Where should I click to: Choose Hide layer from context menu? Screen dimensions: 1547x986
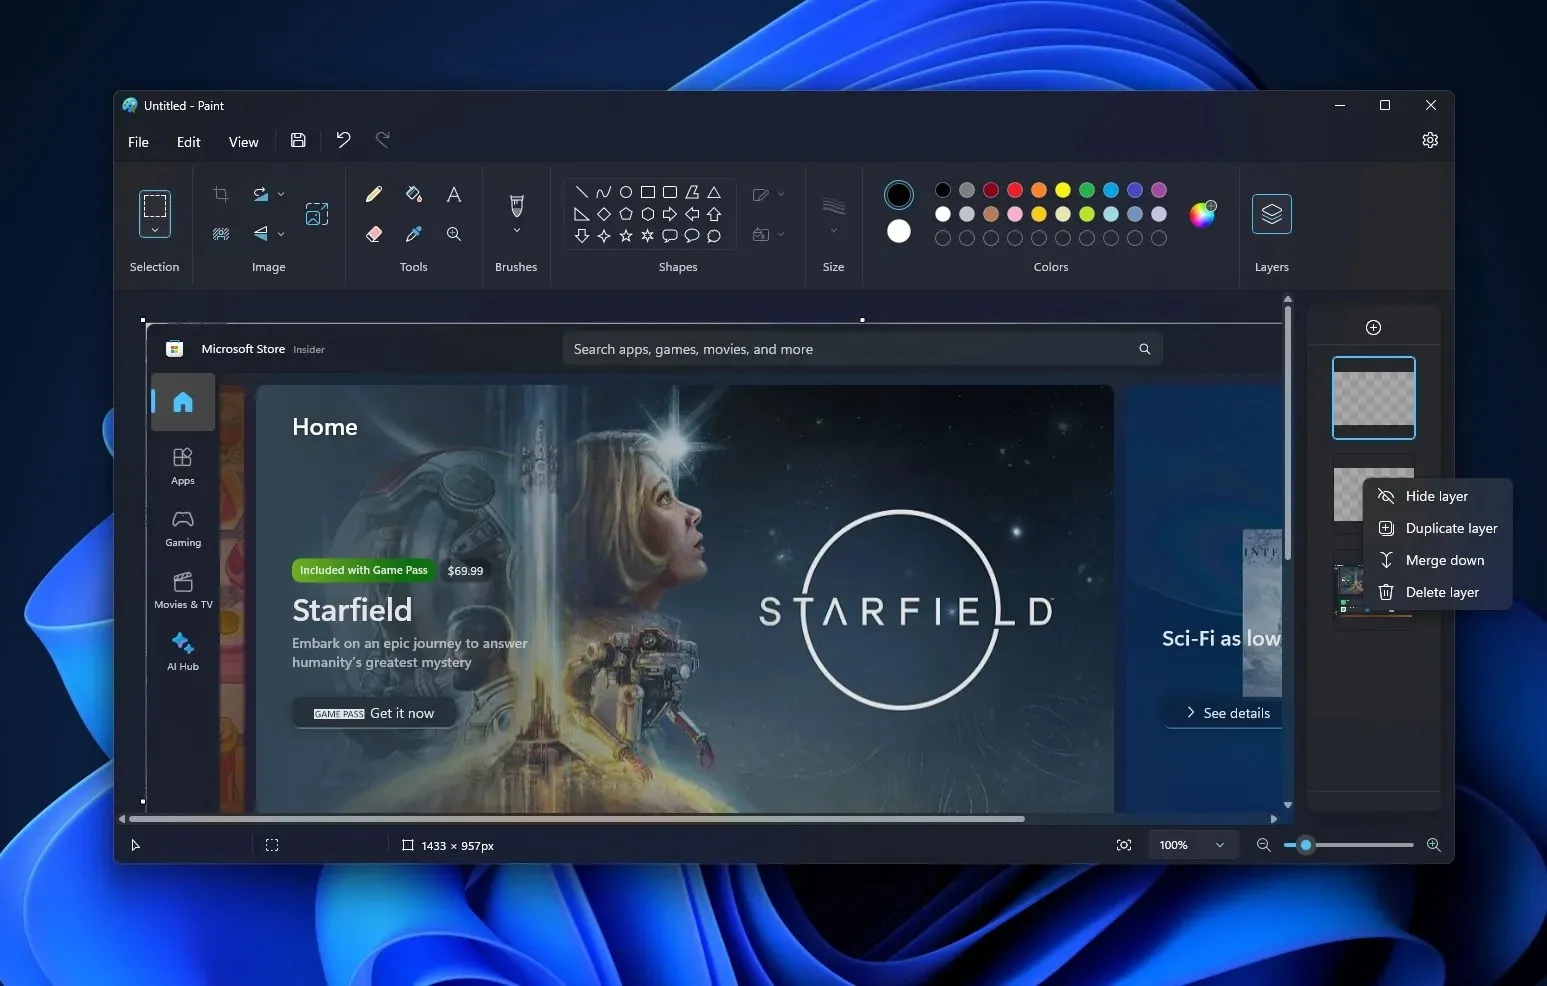[1437, 496]
